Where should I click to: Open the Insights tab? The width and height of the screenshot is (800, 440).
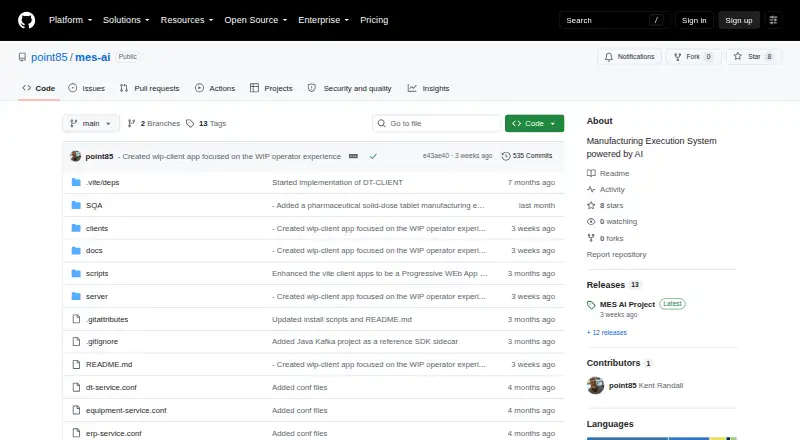pos(429,88)
